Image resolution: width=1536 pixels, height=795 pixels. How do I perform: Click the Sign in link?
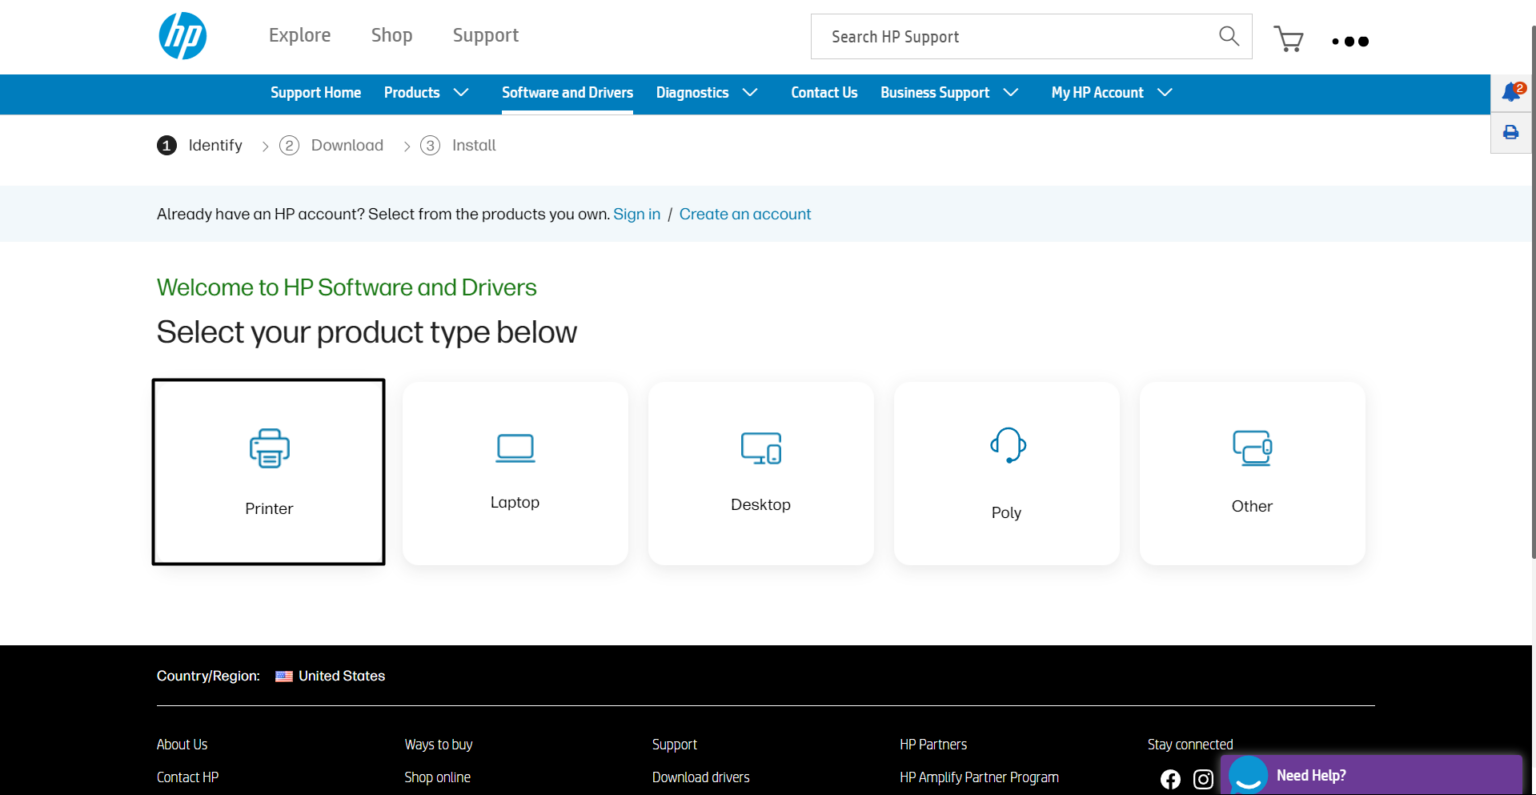click(637, 213)
